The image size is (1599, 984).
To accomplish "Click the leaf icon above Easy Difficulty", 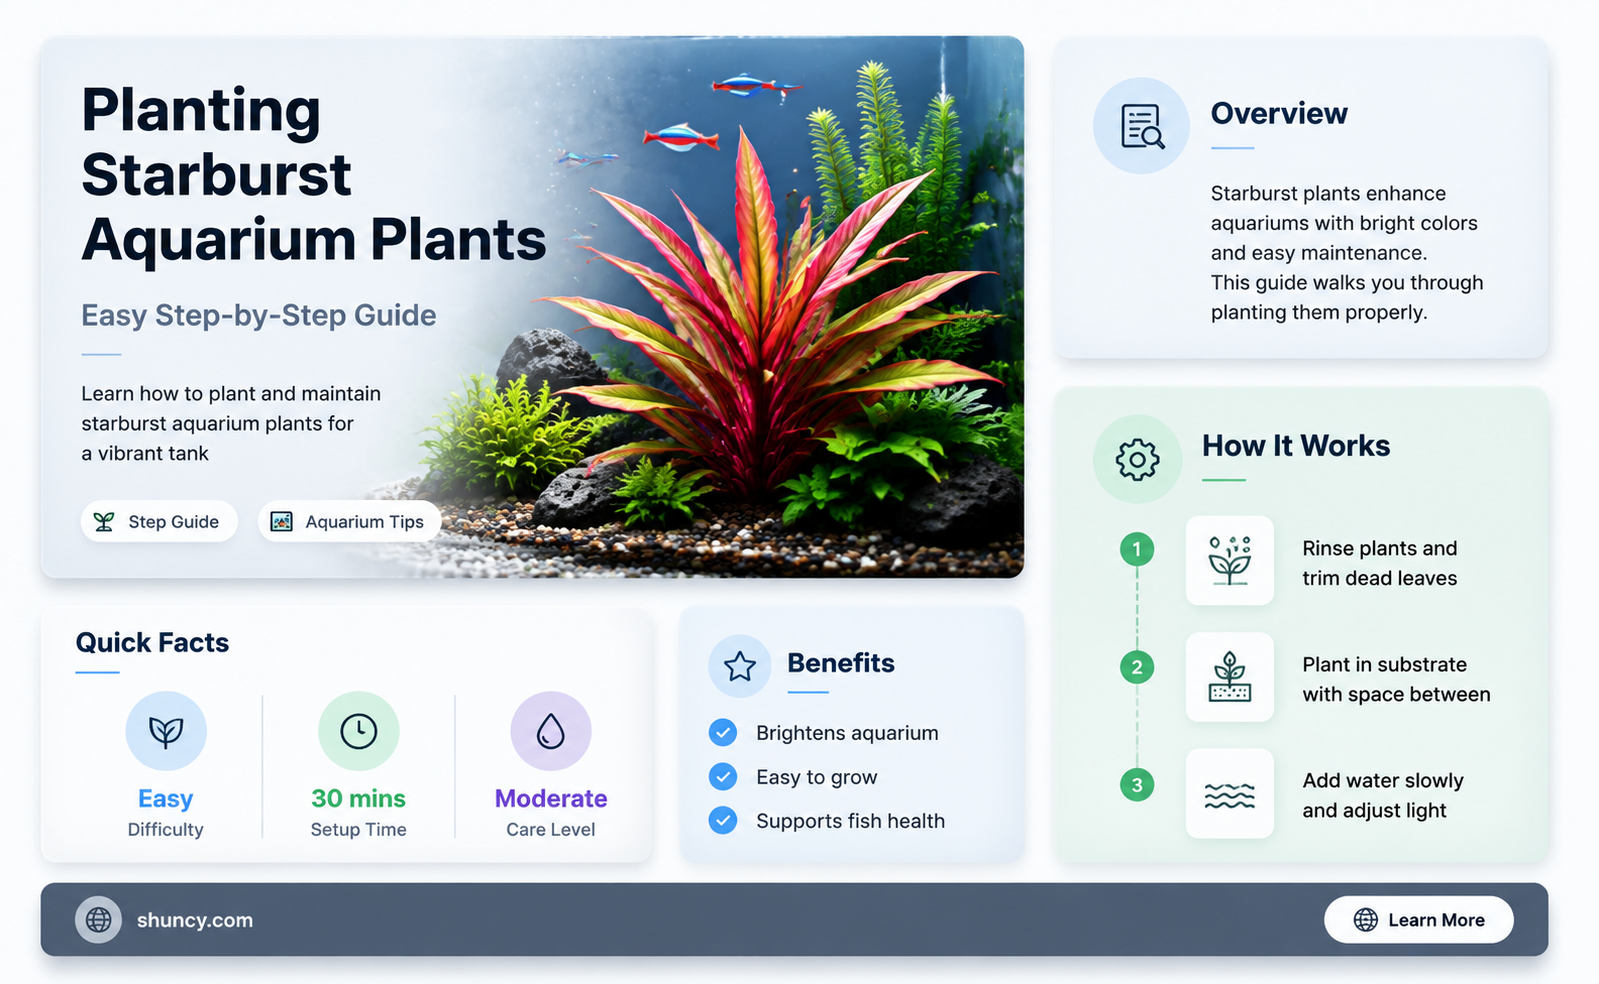I will (x=166, y=732).
